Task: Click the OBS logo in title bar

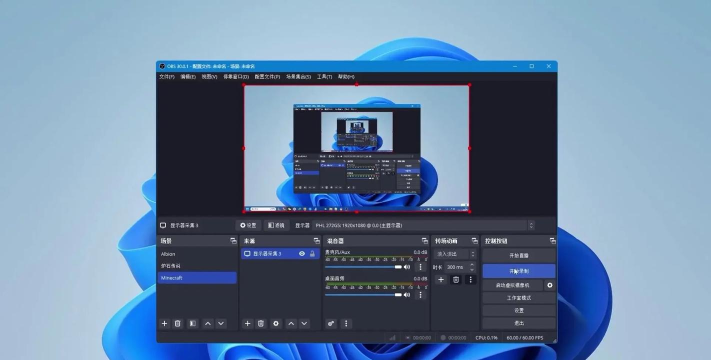Action: (162, 66)
